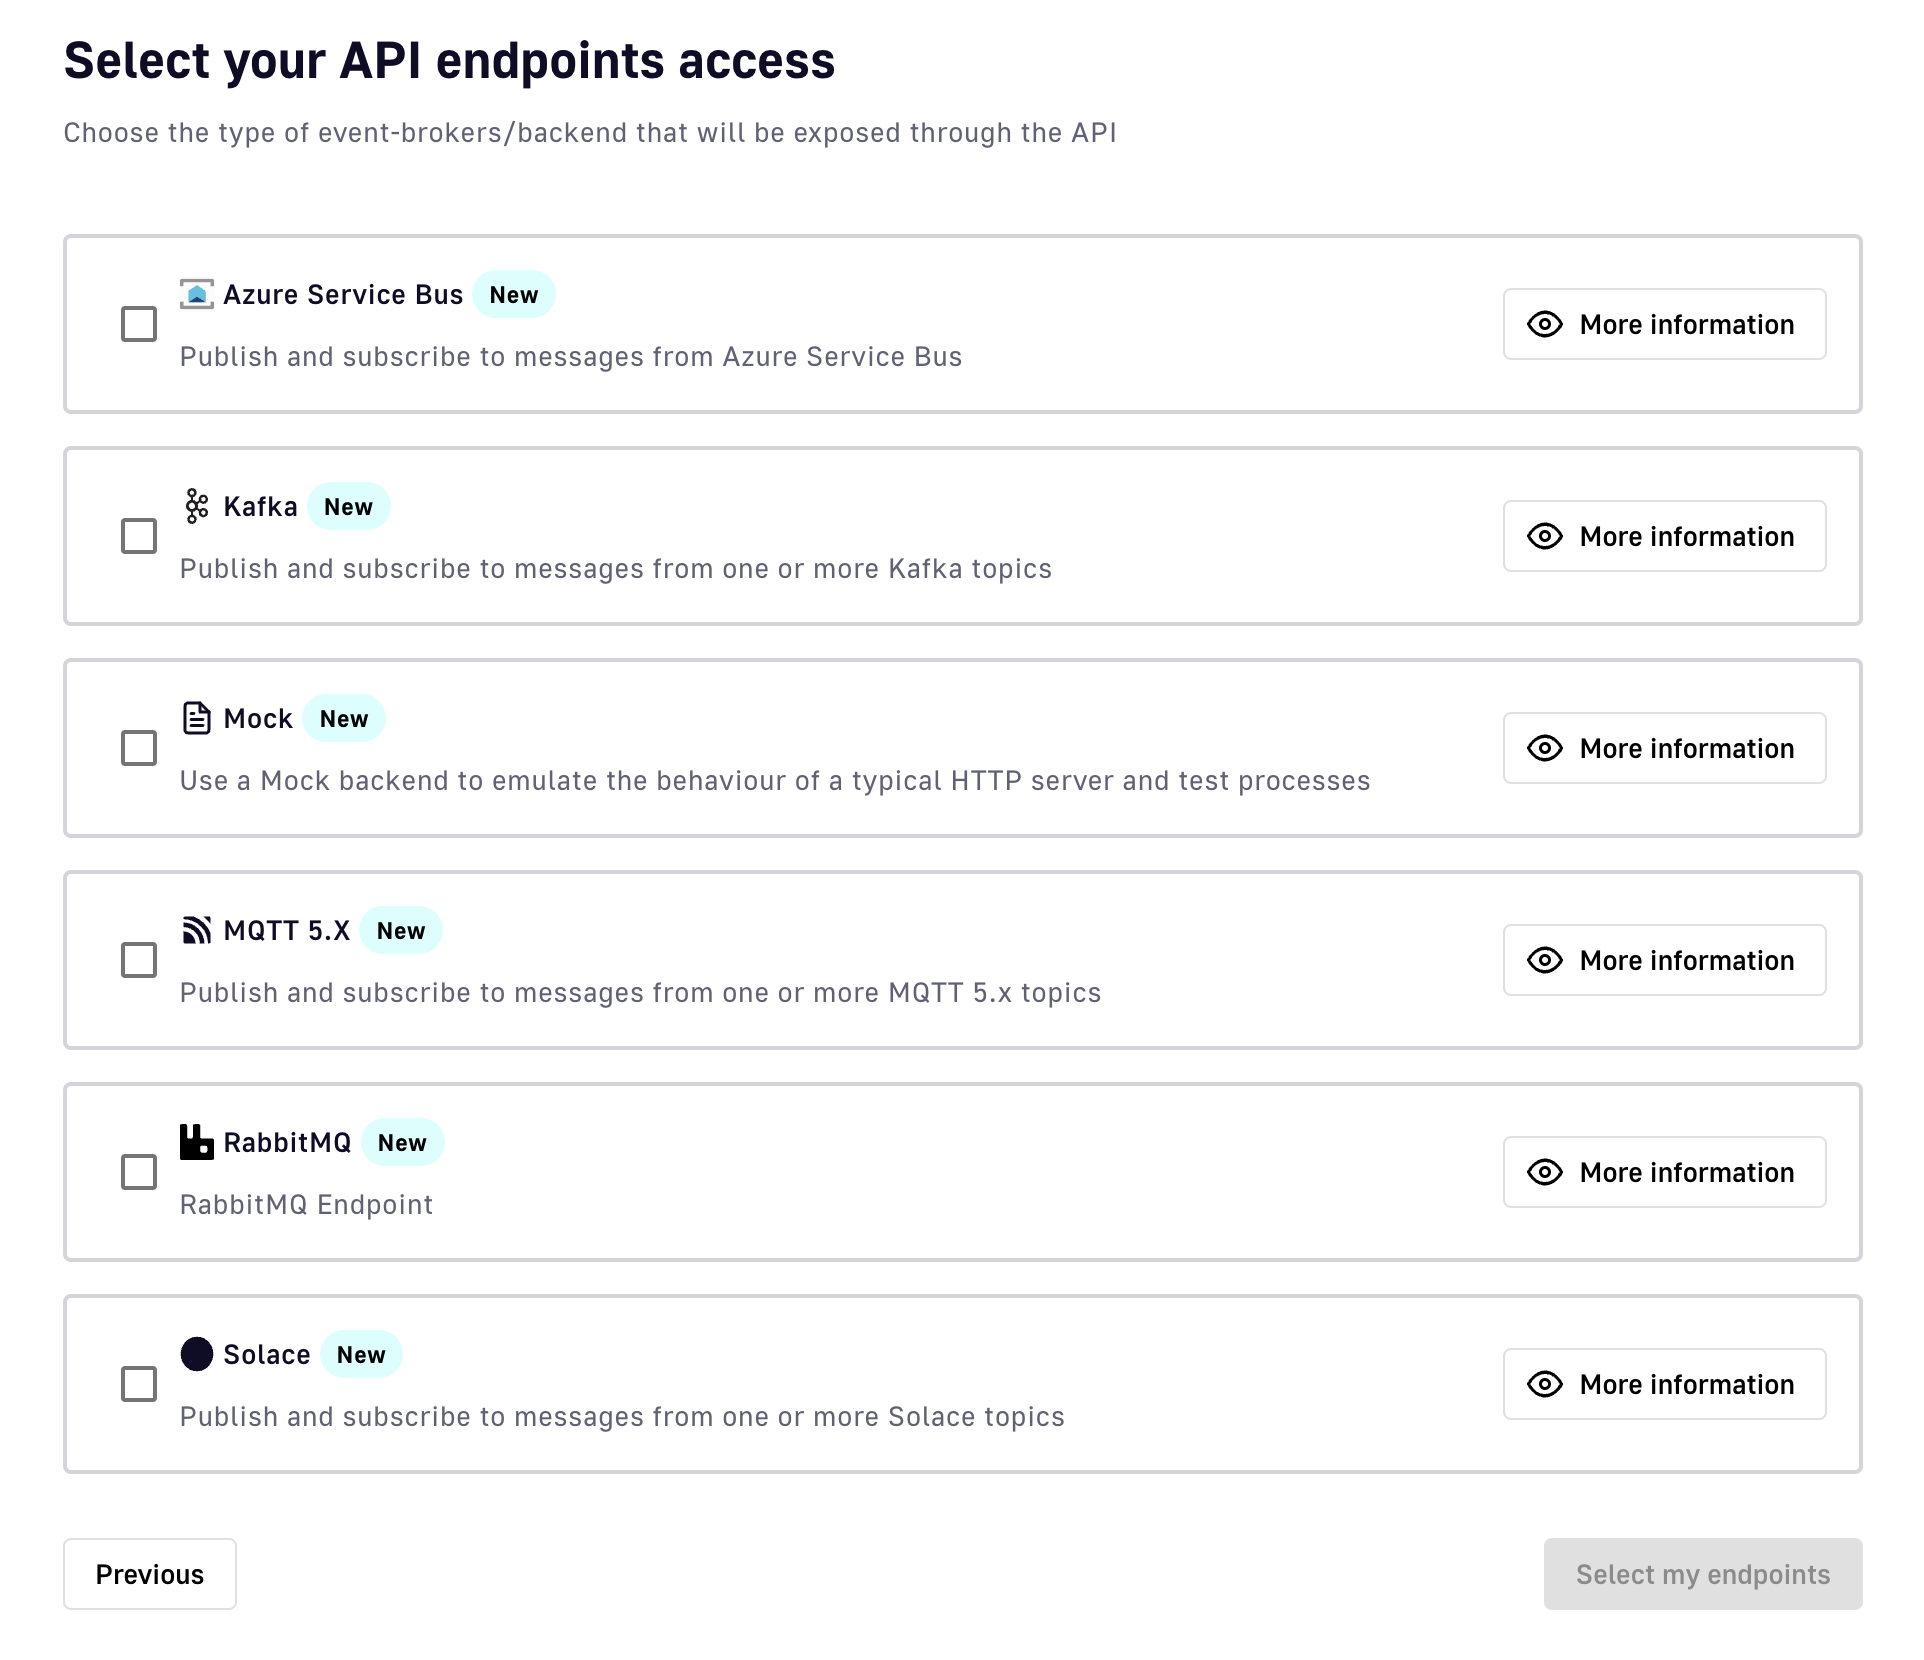This screenshot has width=1924, height=1660.
Task: Enable the MQTT 5.X checkbox
Action: [x=138, y=960]
